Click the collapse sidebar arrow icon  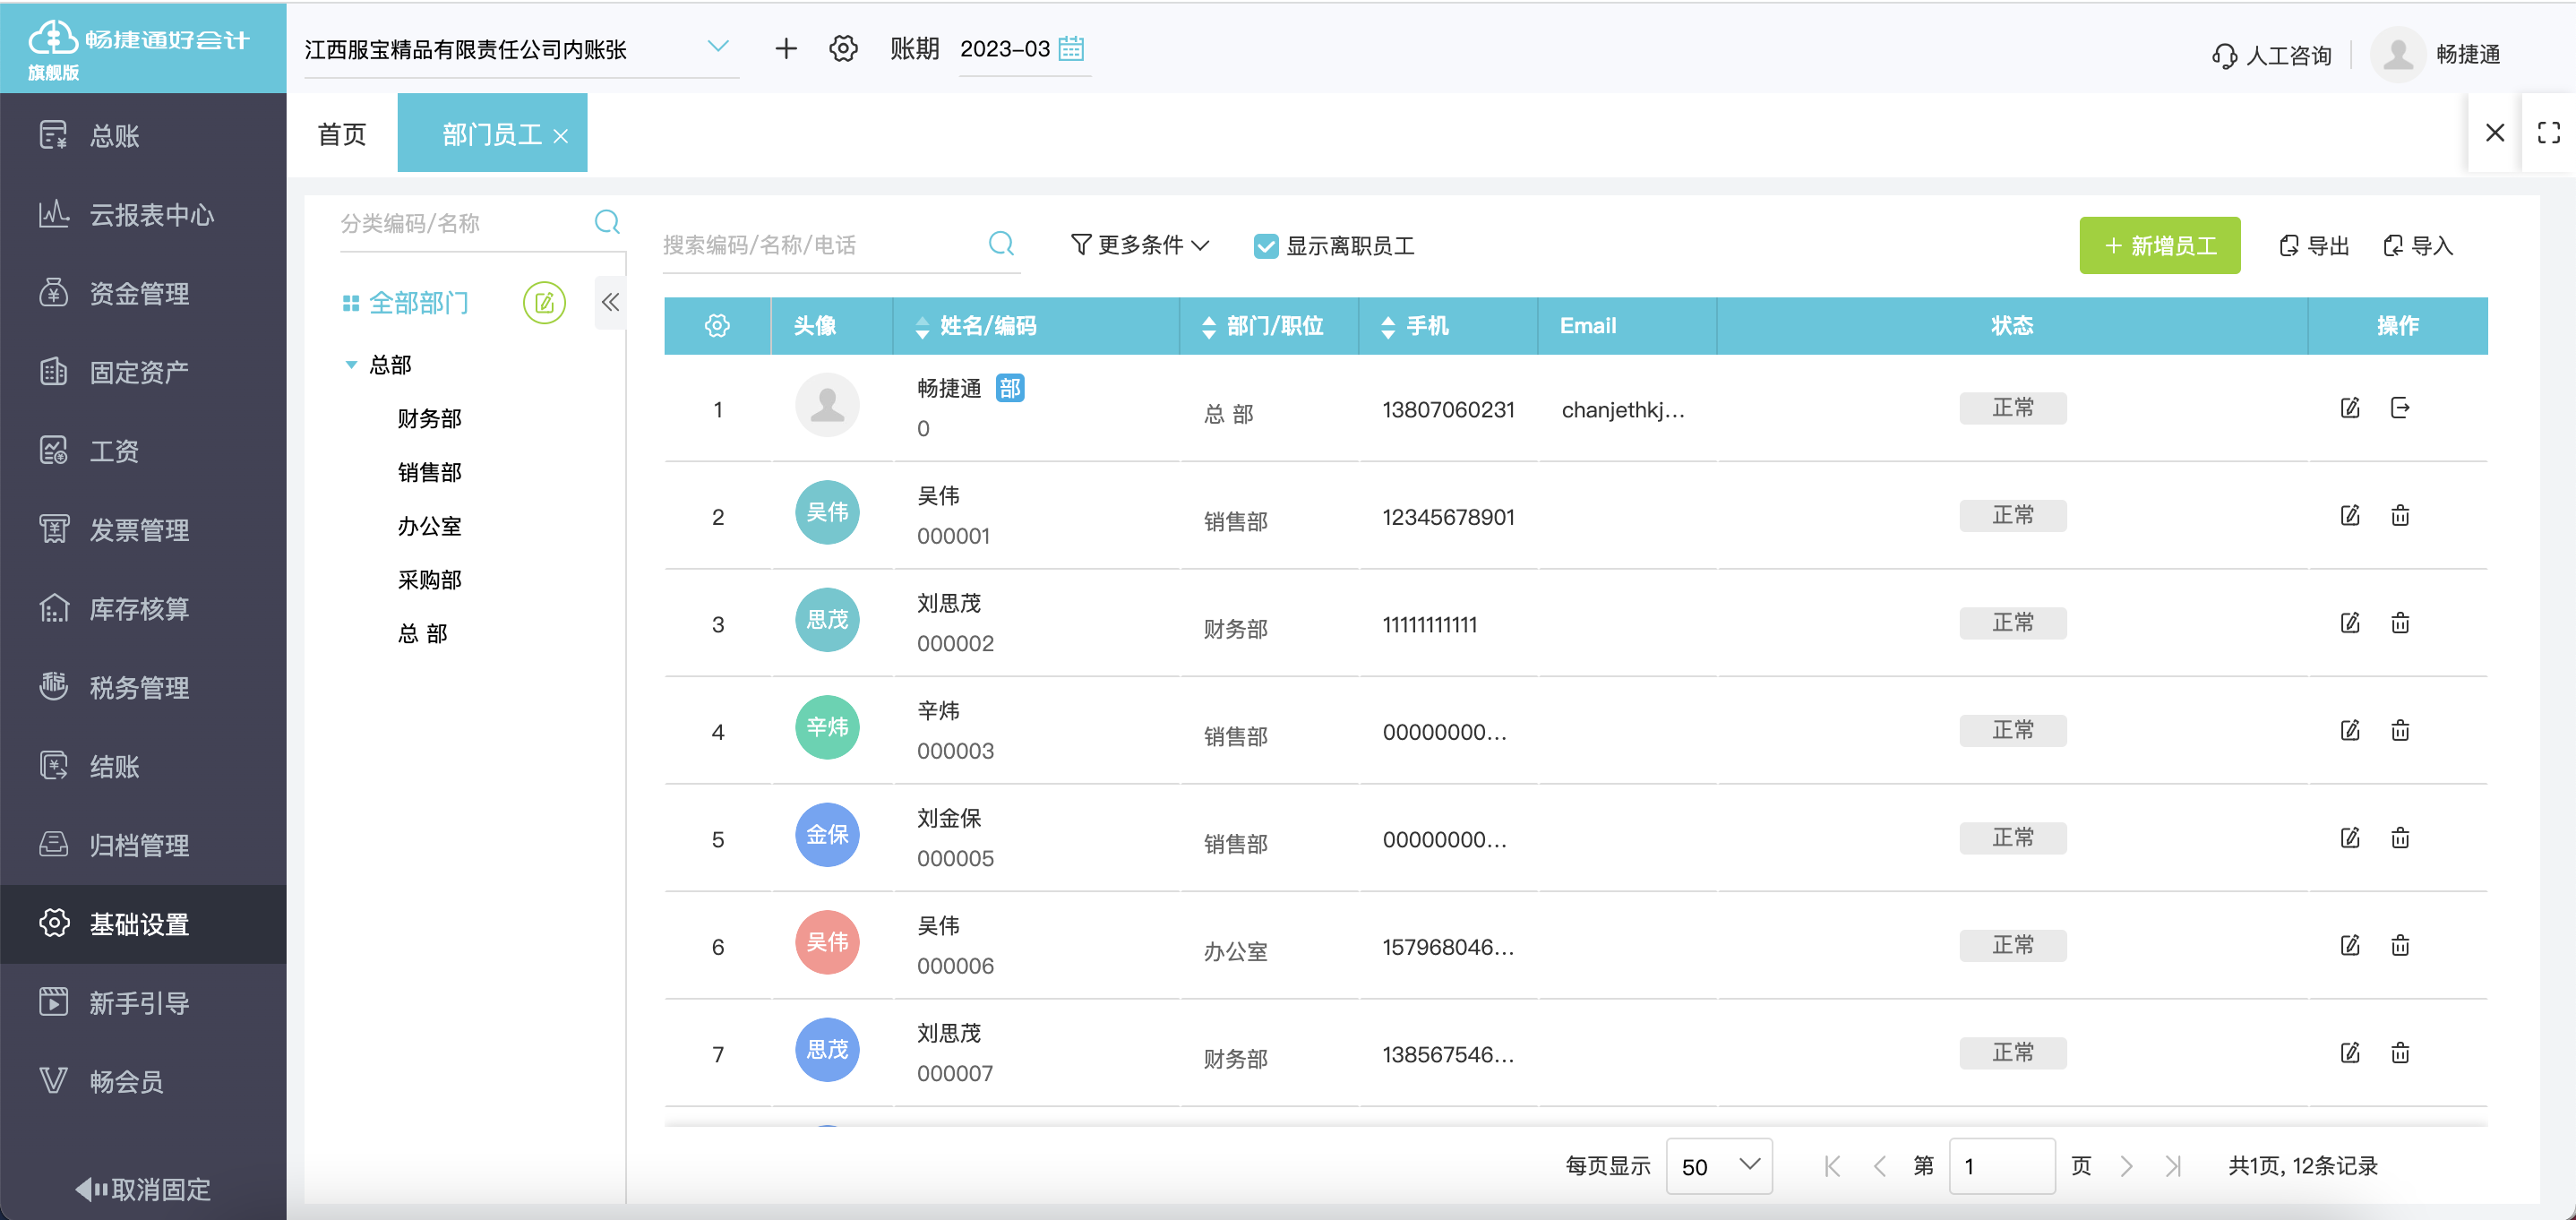(x=609, y=302)
